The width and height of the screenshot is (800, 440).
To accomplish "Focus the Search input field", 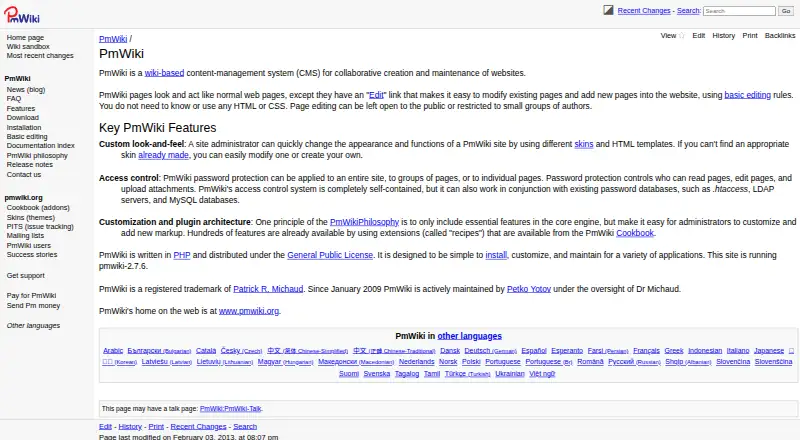I will click(739, 11).
